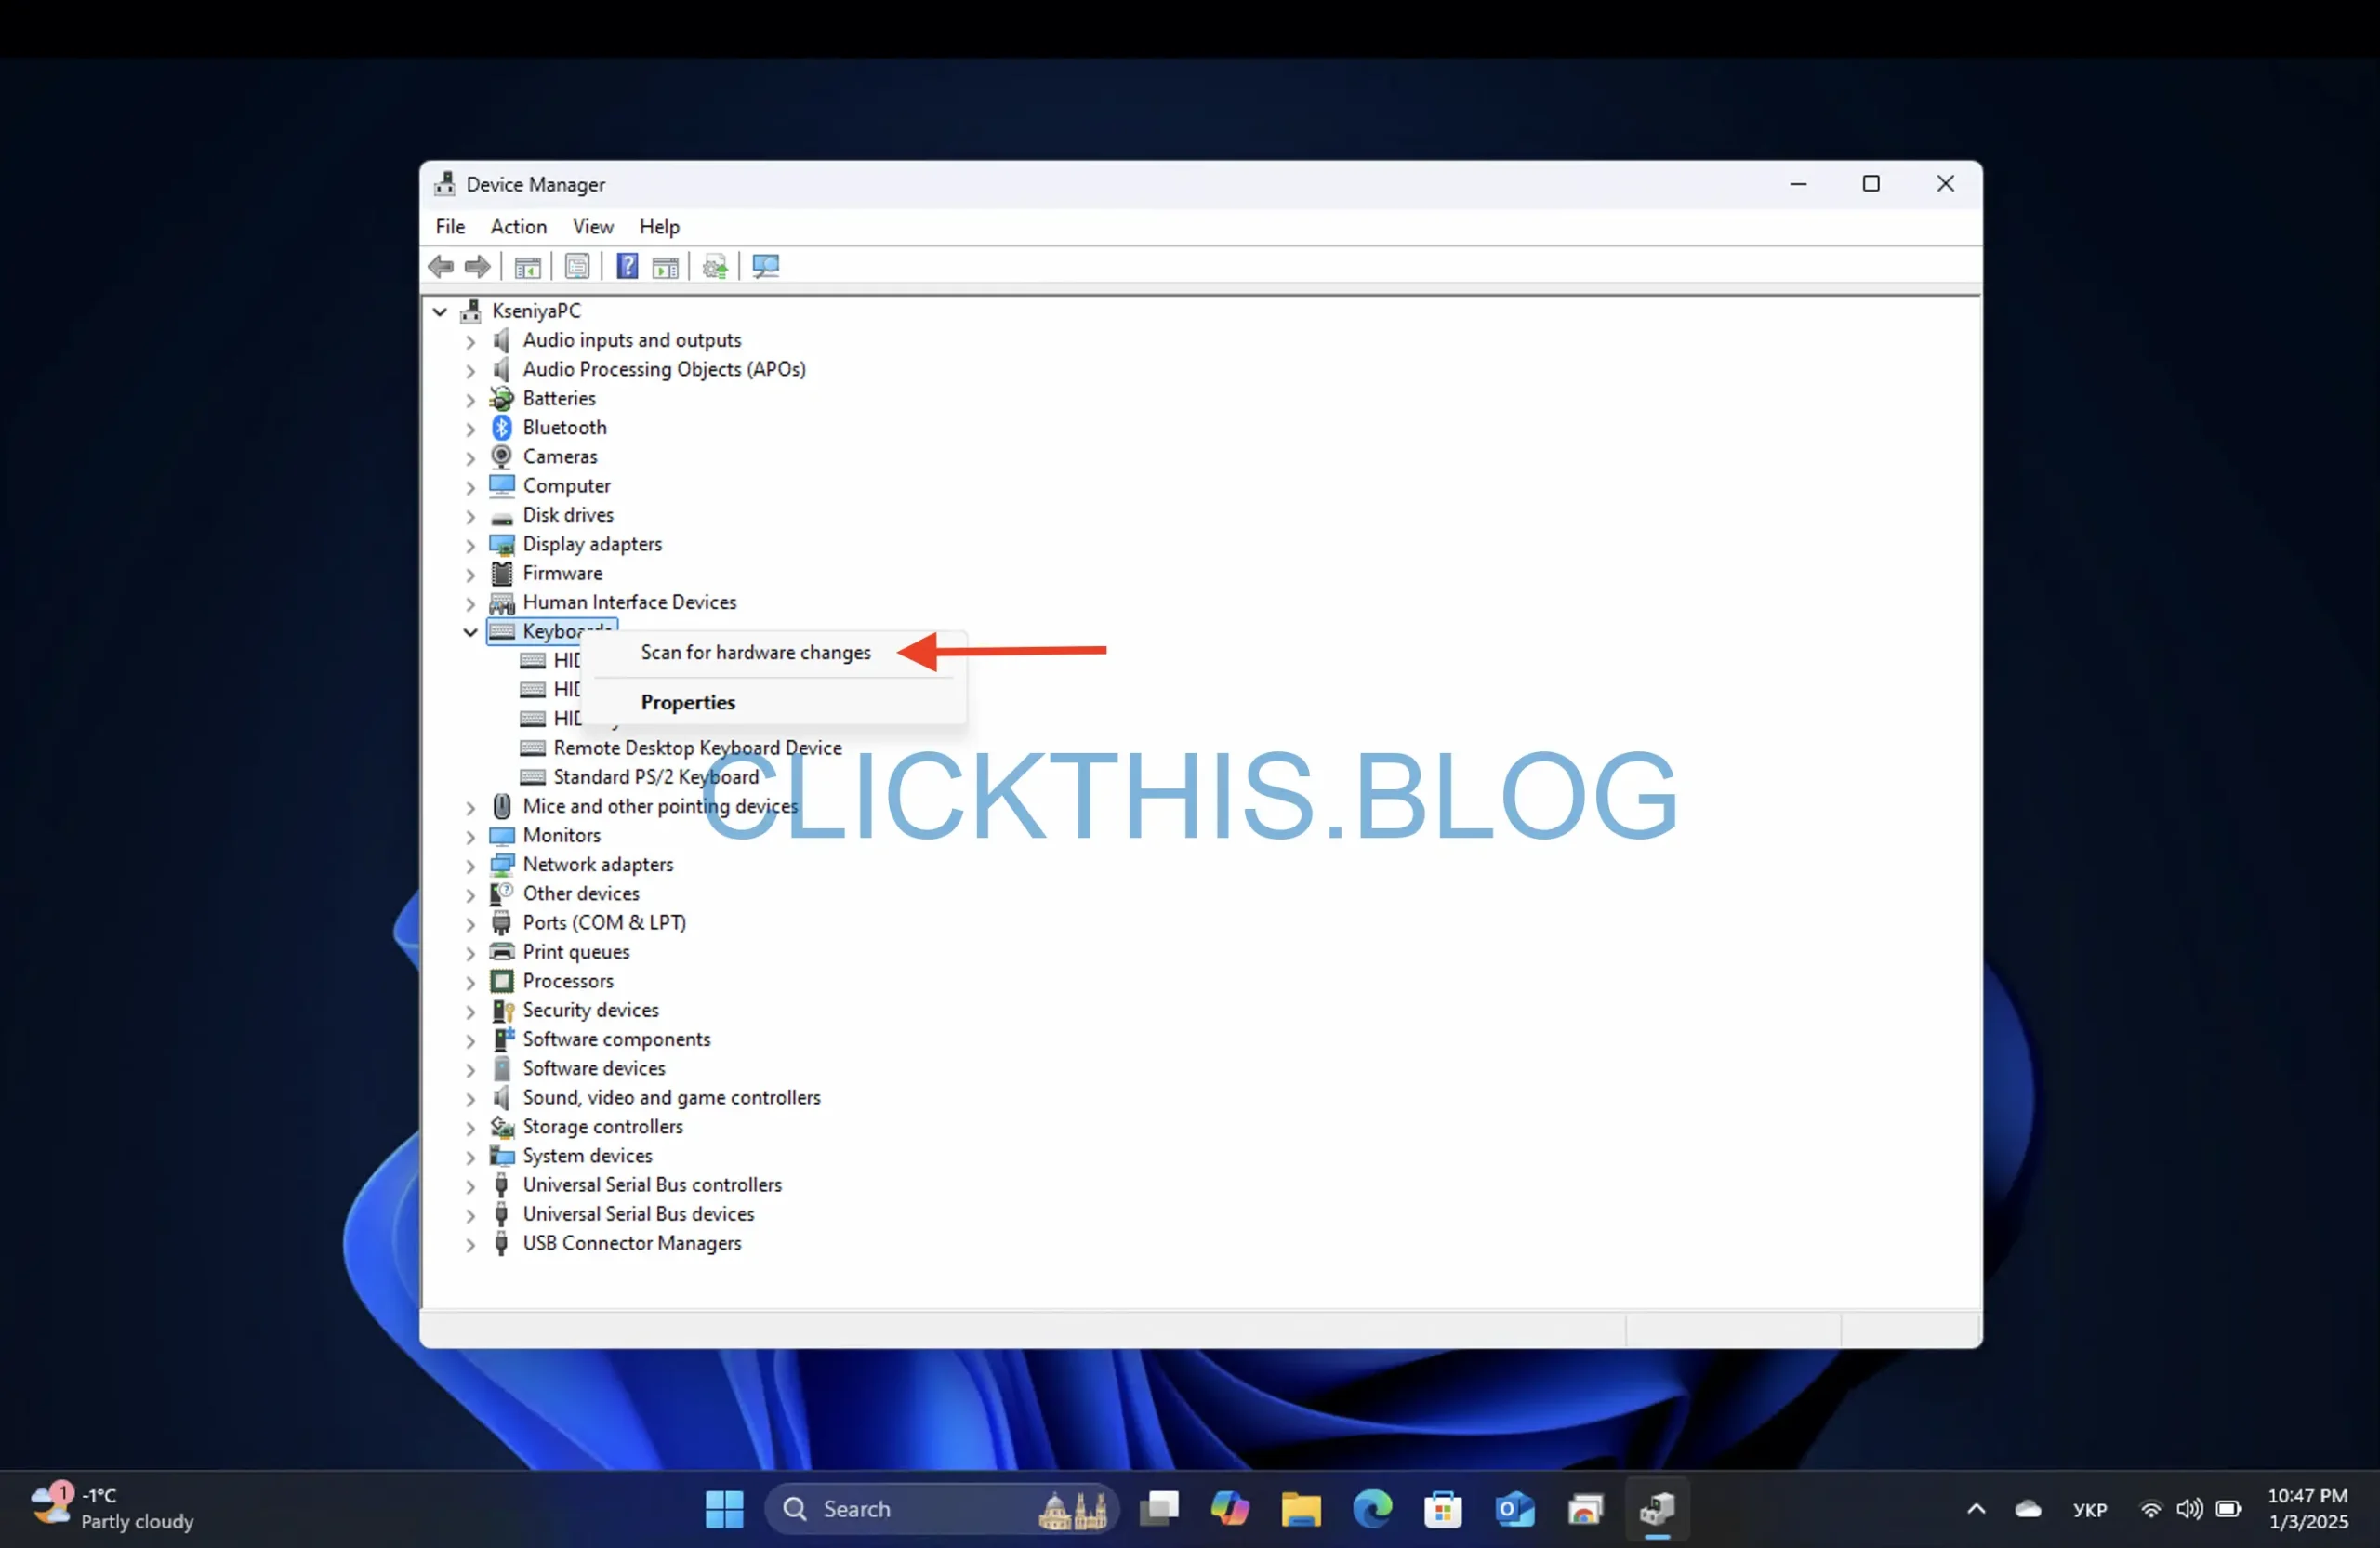Select the Standard PS/2 Keyboard device icon
Image resolution: width=2380 pixels, height=1548 pixels.
pos(533,778)
